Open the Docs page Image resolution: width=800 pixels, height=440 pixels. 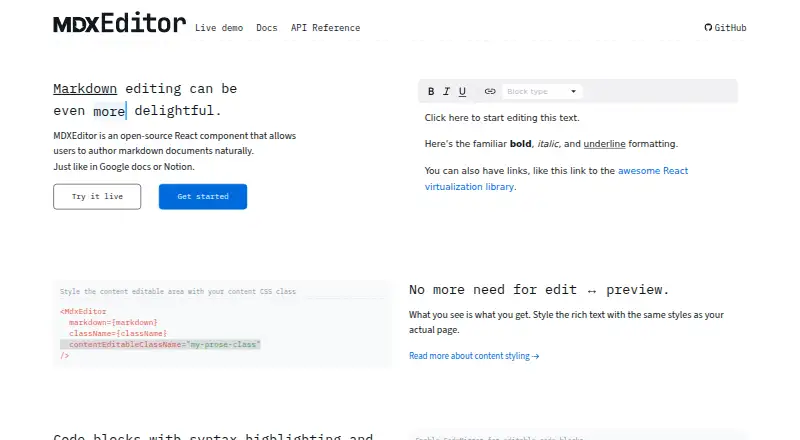click(x=267, y=28)
